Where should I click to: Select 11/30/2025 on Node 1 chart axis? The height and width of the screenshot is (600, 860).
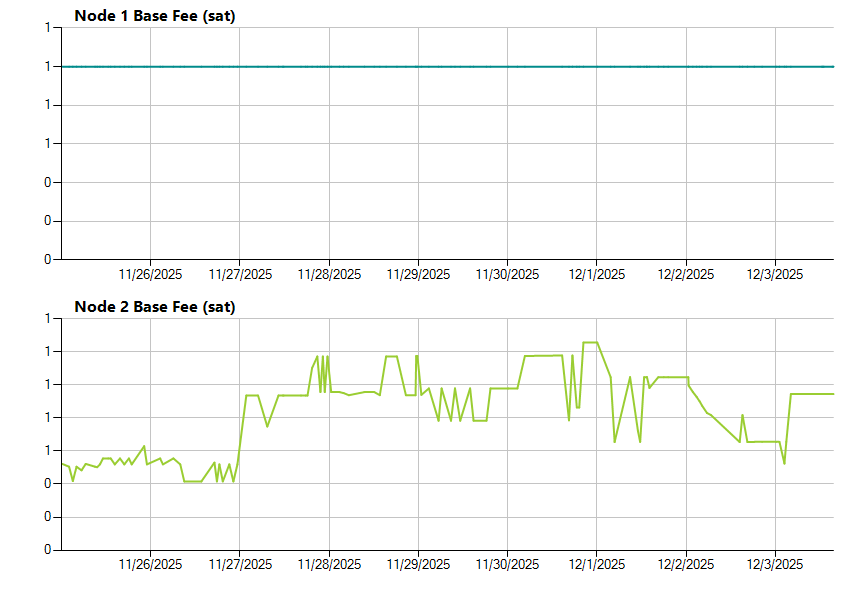coord(507,273)
